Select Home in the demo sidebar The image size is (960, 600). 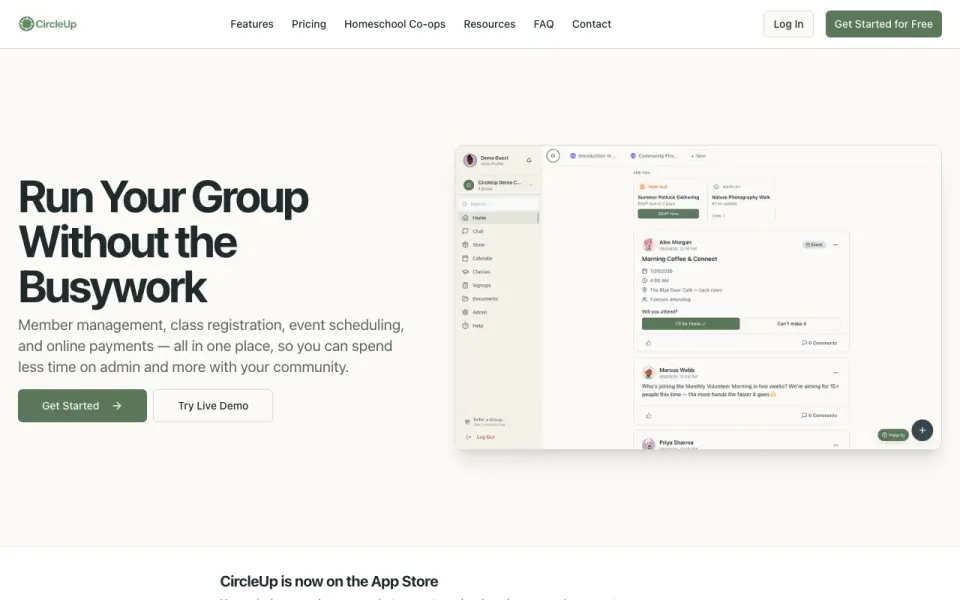click(498, 217)
